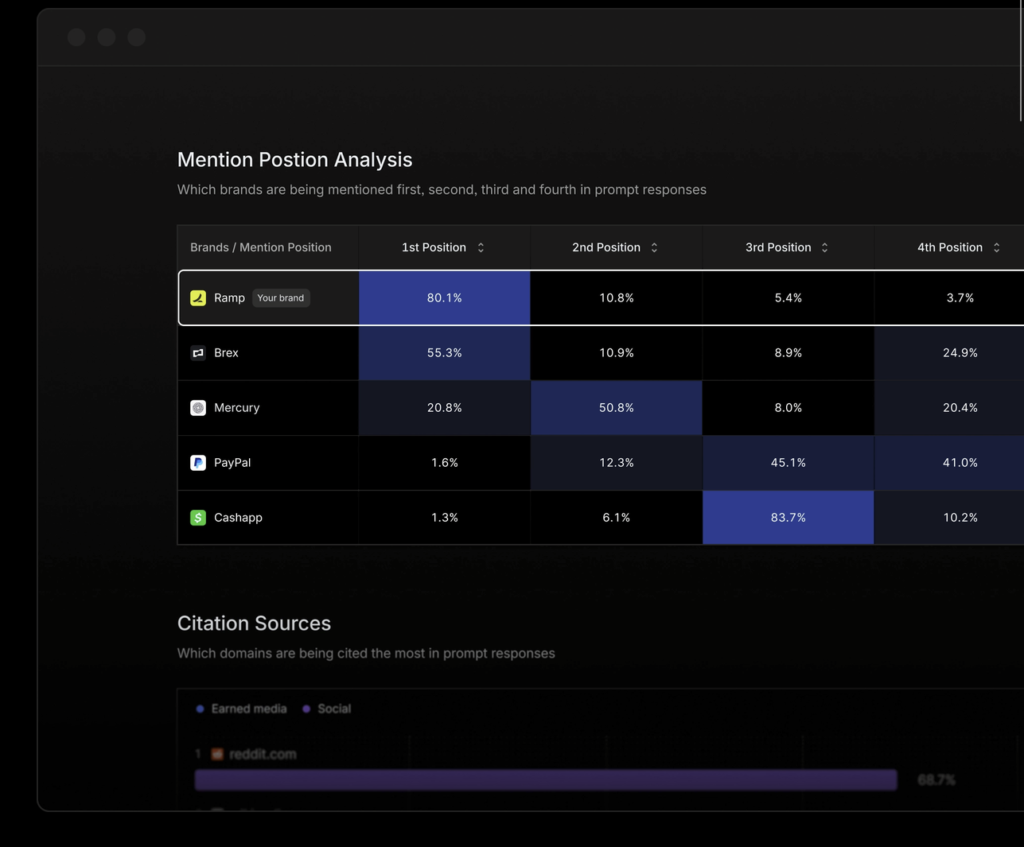Click Brex's 55.3% first position cell

(445, 353)
